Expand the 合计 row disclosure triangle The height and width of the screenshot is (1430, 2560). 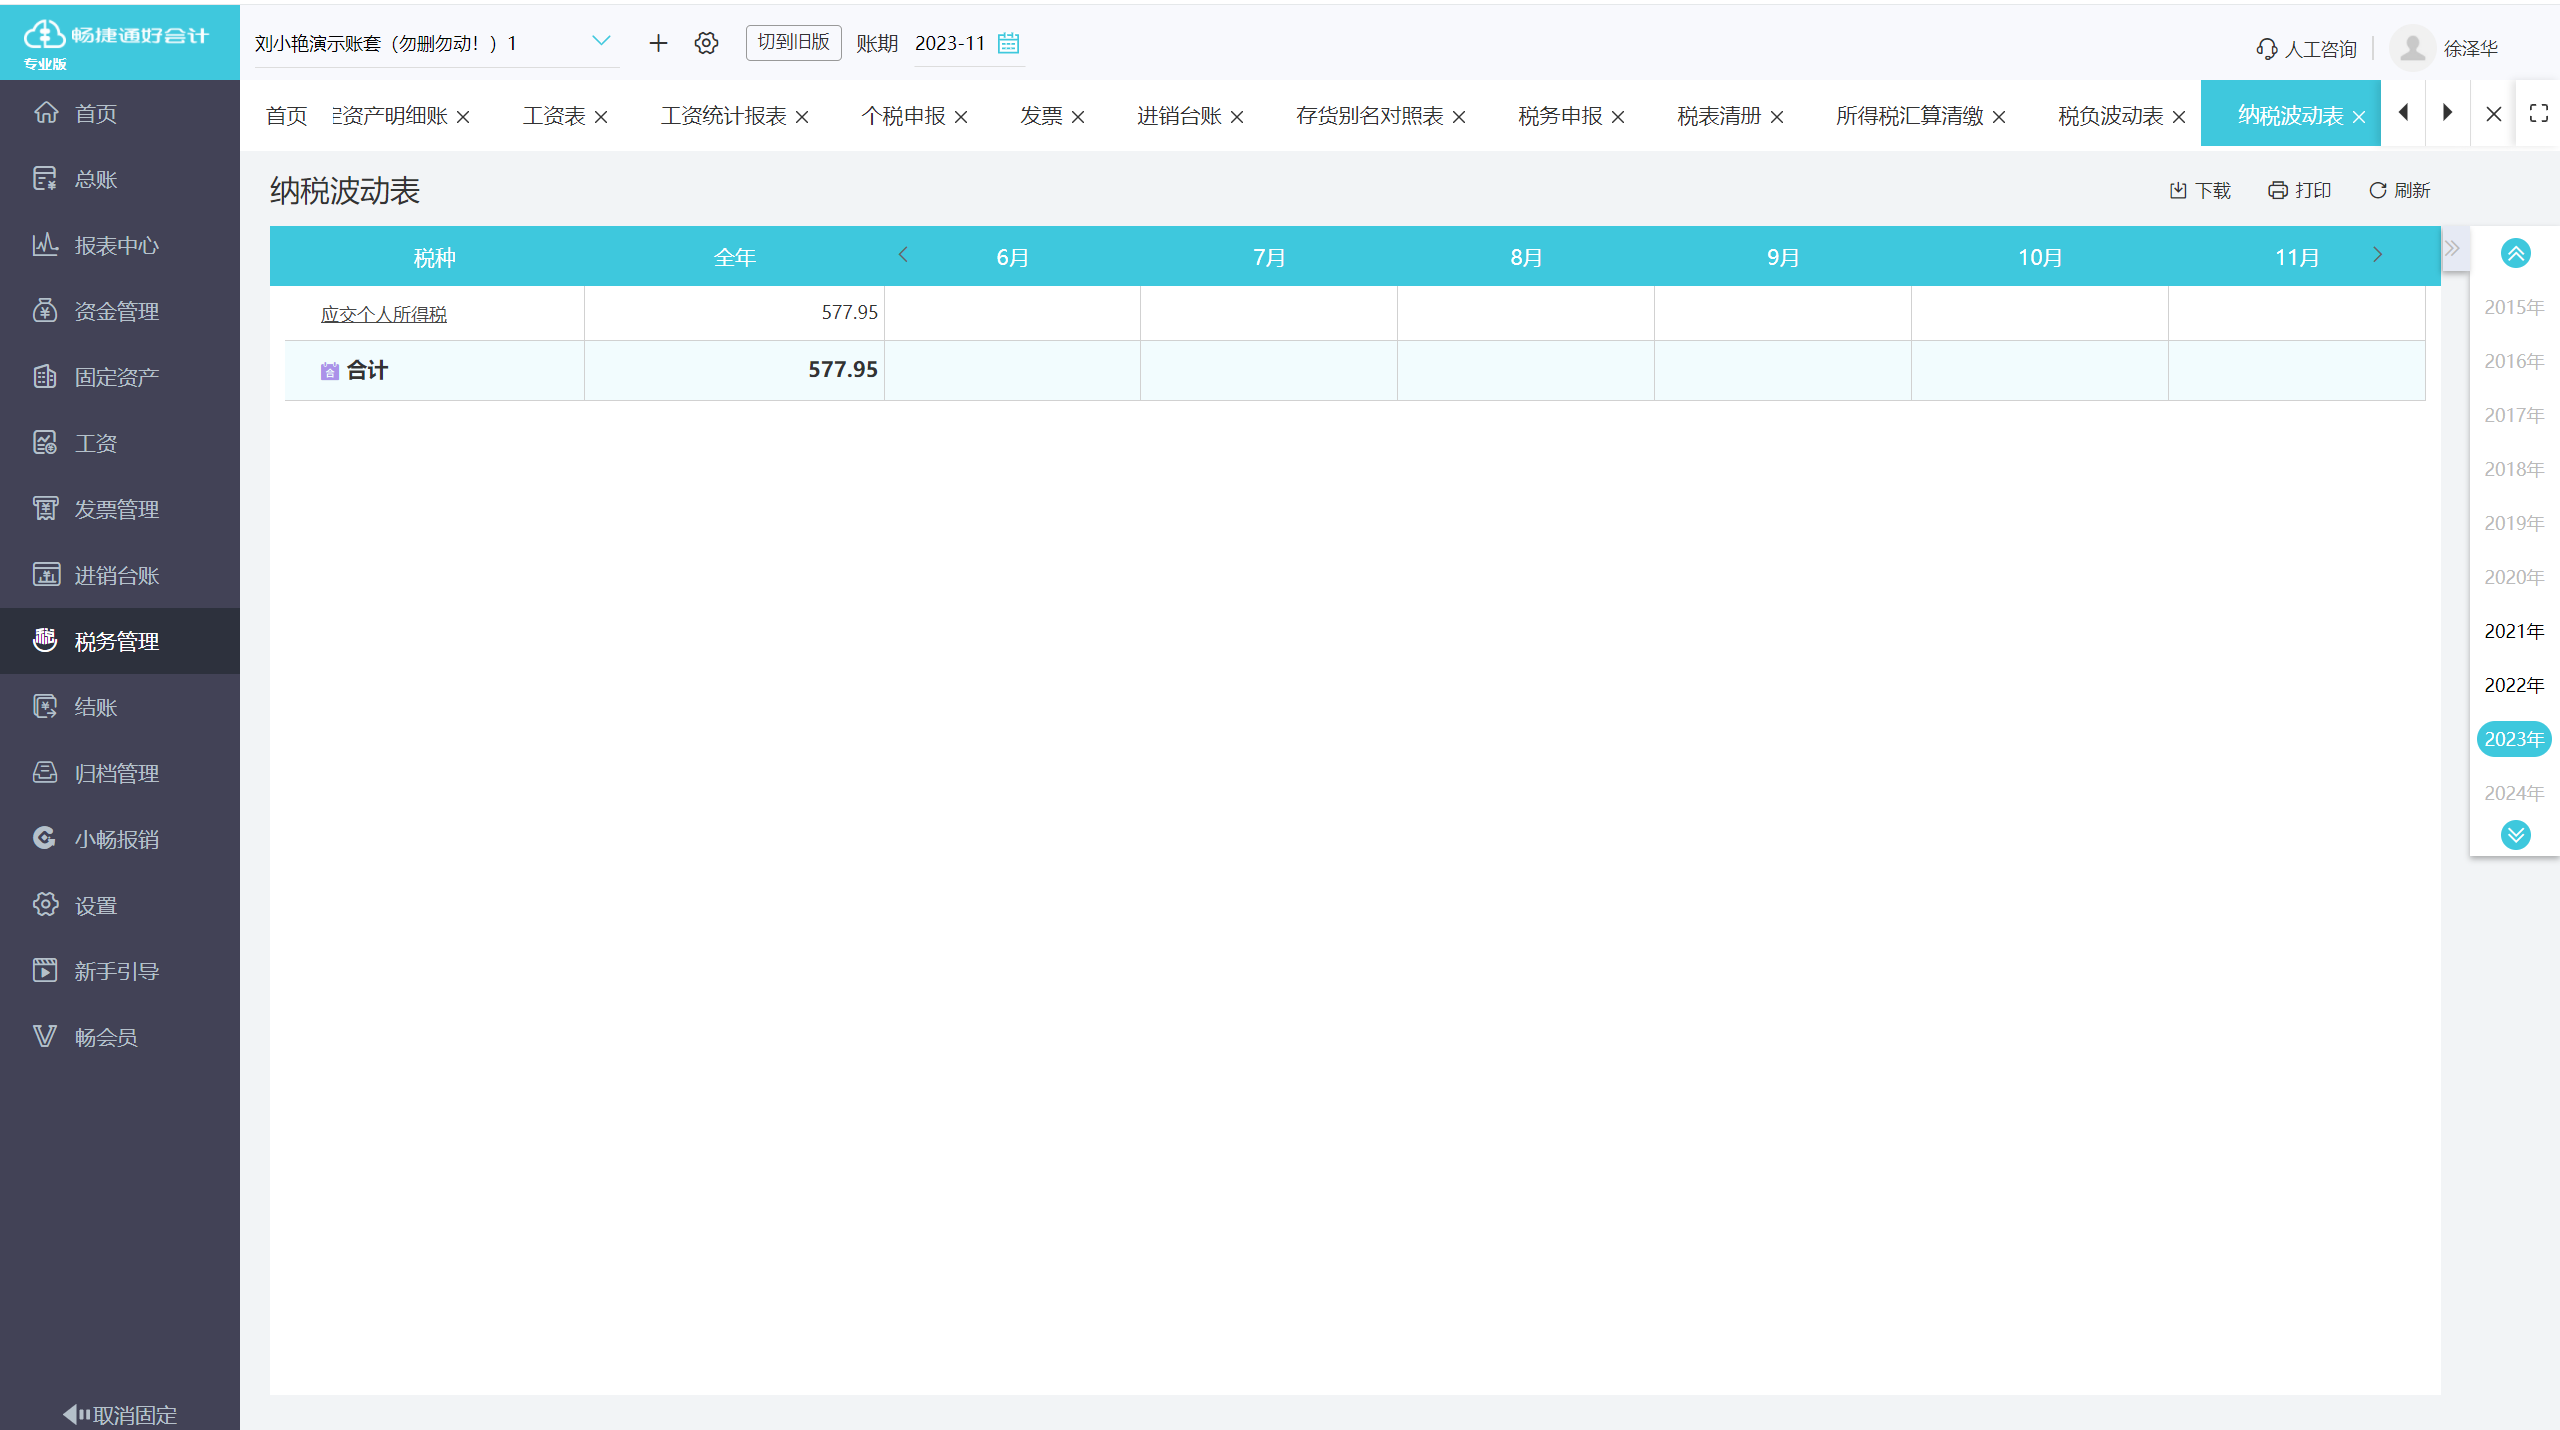pos(329,369)
